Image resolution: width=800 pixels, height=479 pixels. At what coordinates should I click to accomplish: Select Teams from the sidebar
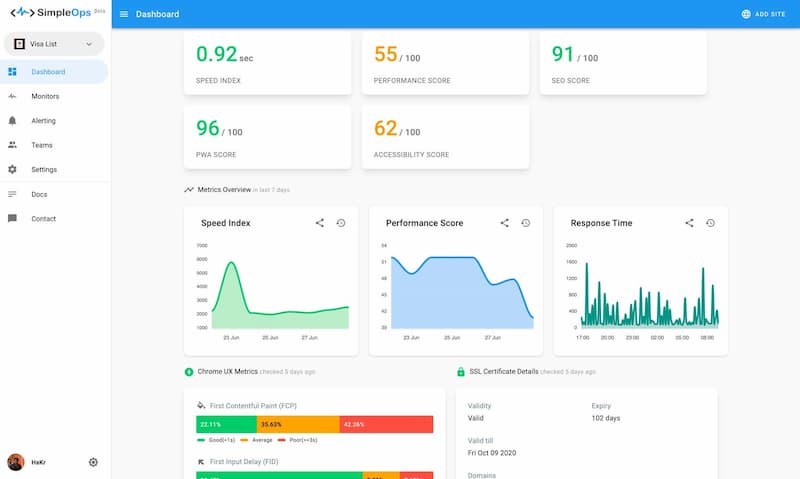pos(42,145)
